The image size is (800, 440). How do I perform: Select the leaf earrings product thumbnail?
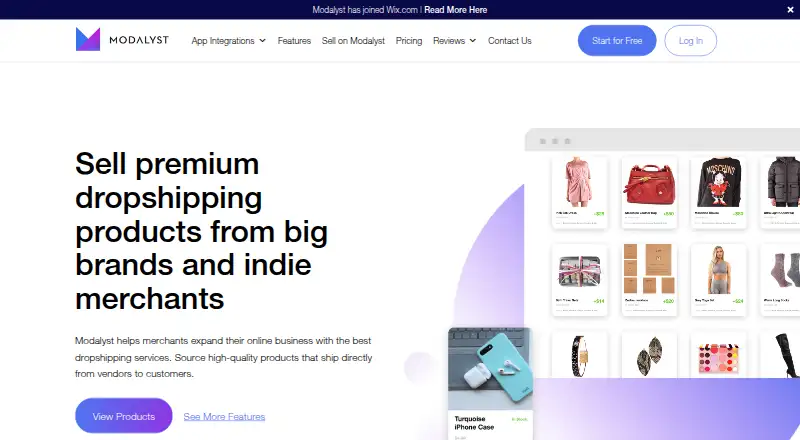(649, 356)
